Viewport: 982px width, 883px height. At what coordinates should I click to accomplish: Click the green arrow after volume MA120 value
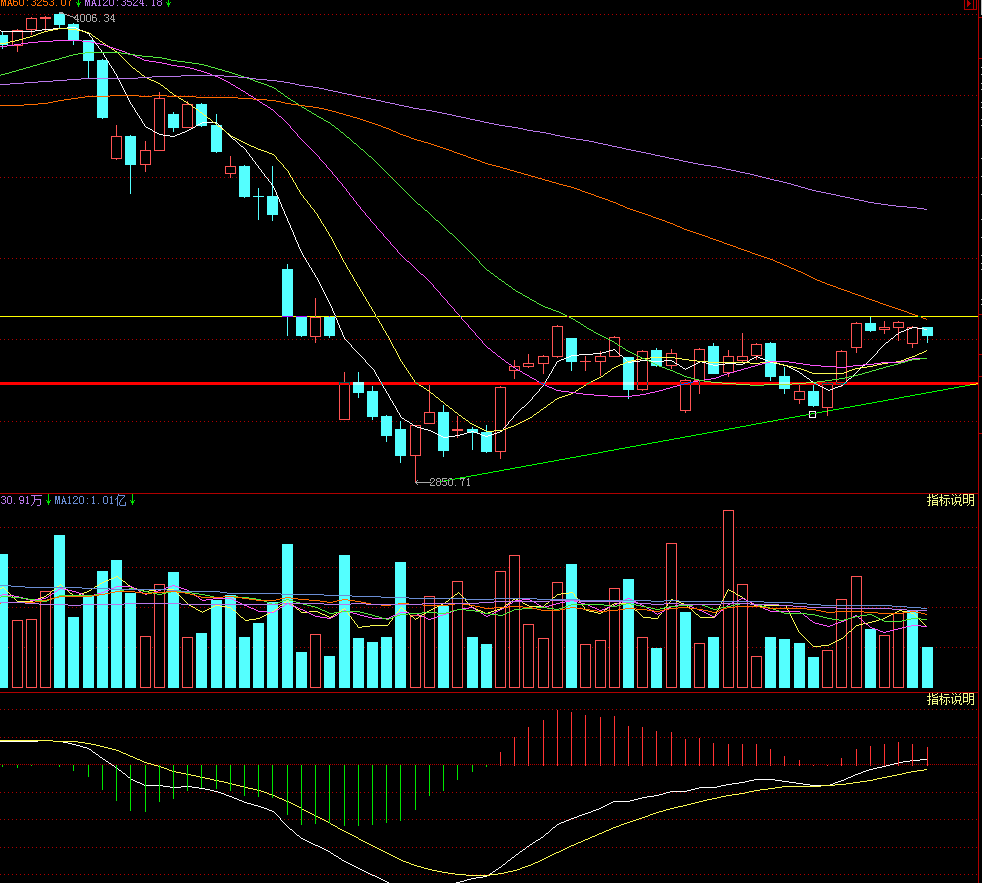point(133,500)
